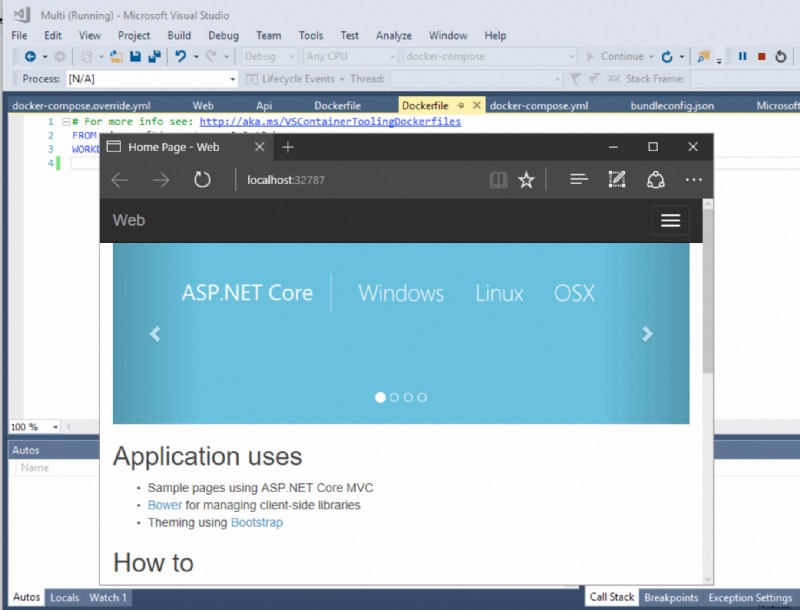Make a web note in Edge

[617, 180]
